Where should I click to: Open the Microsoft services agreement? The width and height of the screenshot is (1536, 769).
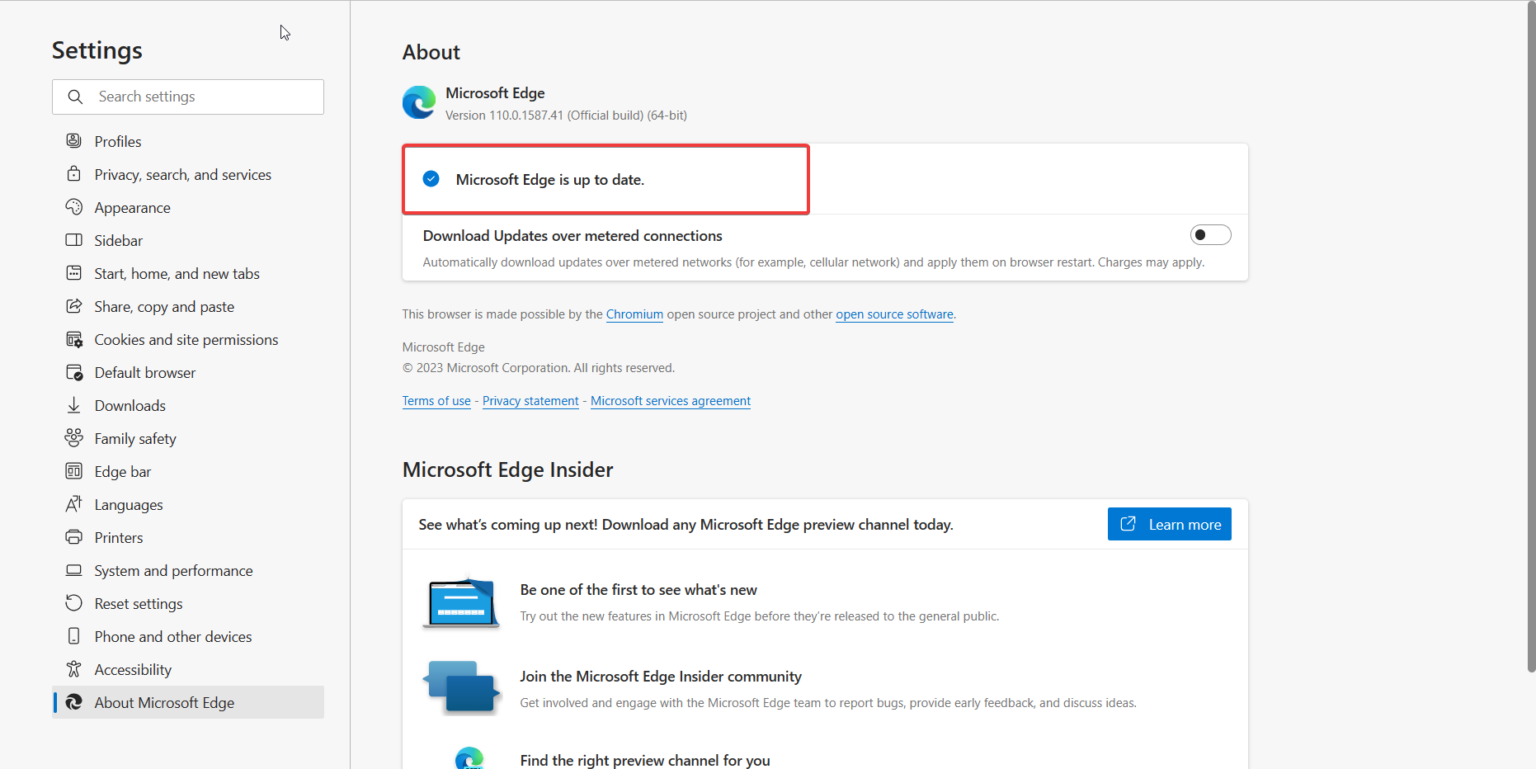click(x=670, y=401)
